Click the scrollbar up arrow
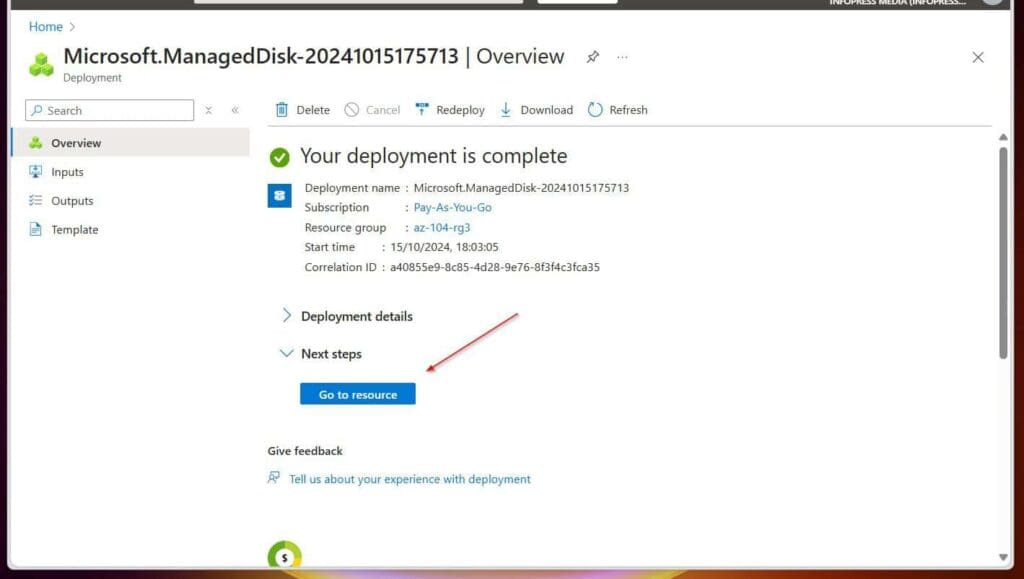The height and width of the screenshot is (579, 1024). click(1003, 137)
